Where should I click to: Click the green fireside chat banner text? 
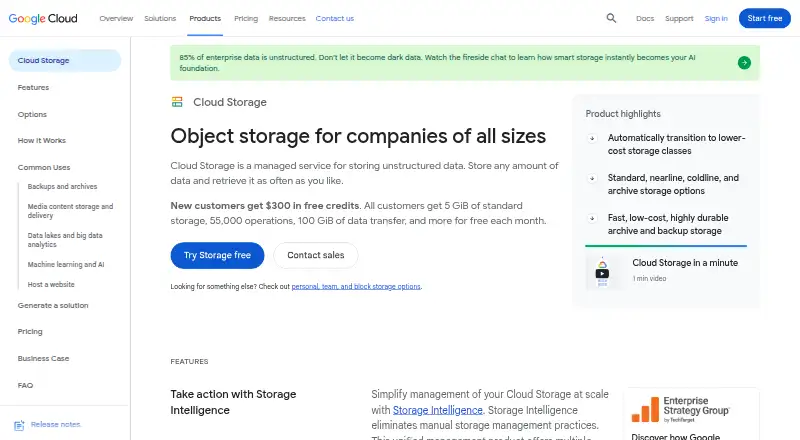pos(437,63)
